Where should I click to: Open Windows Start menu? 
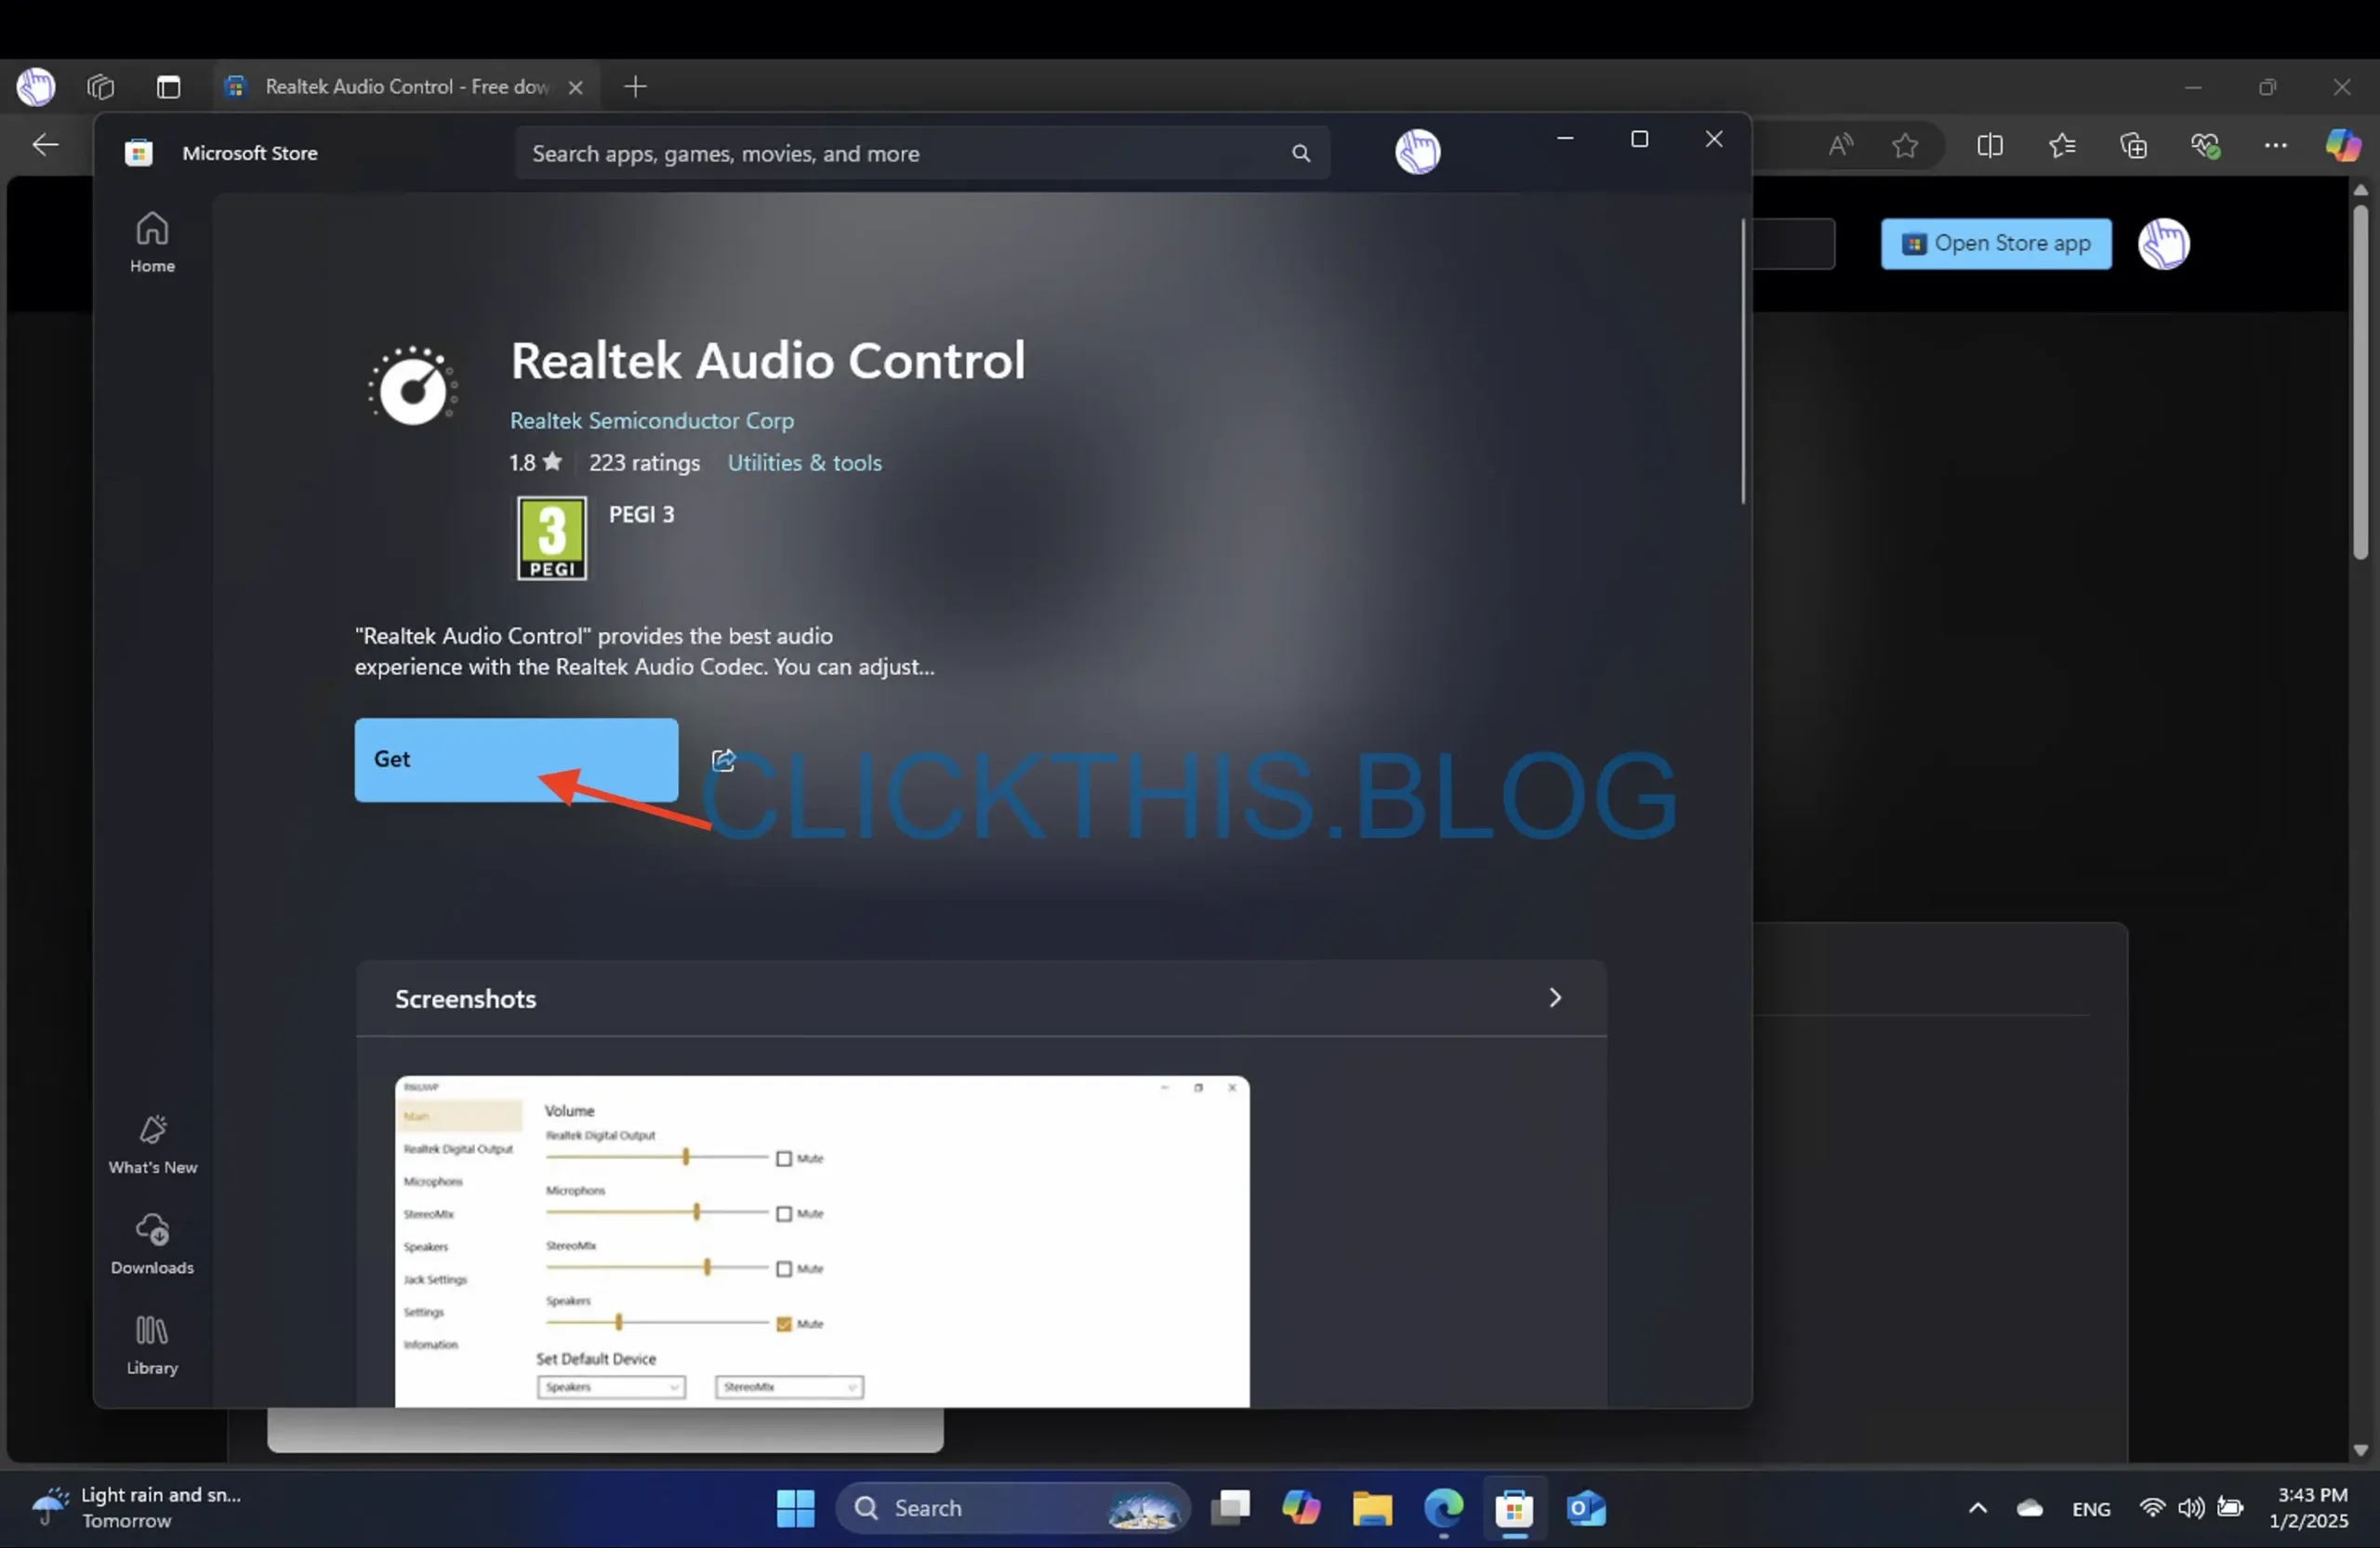[795, 1508]
